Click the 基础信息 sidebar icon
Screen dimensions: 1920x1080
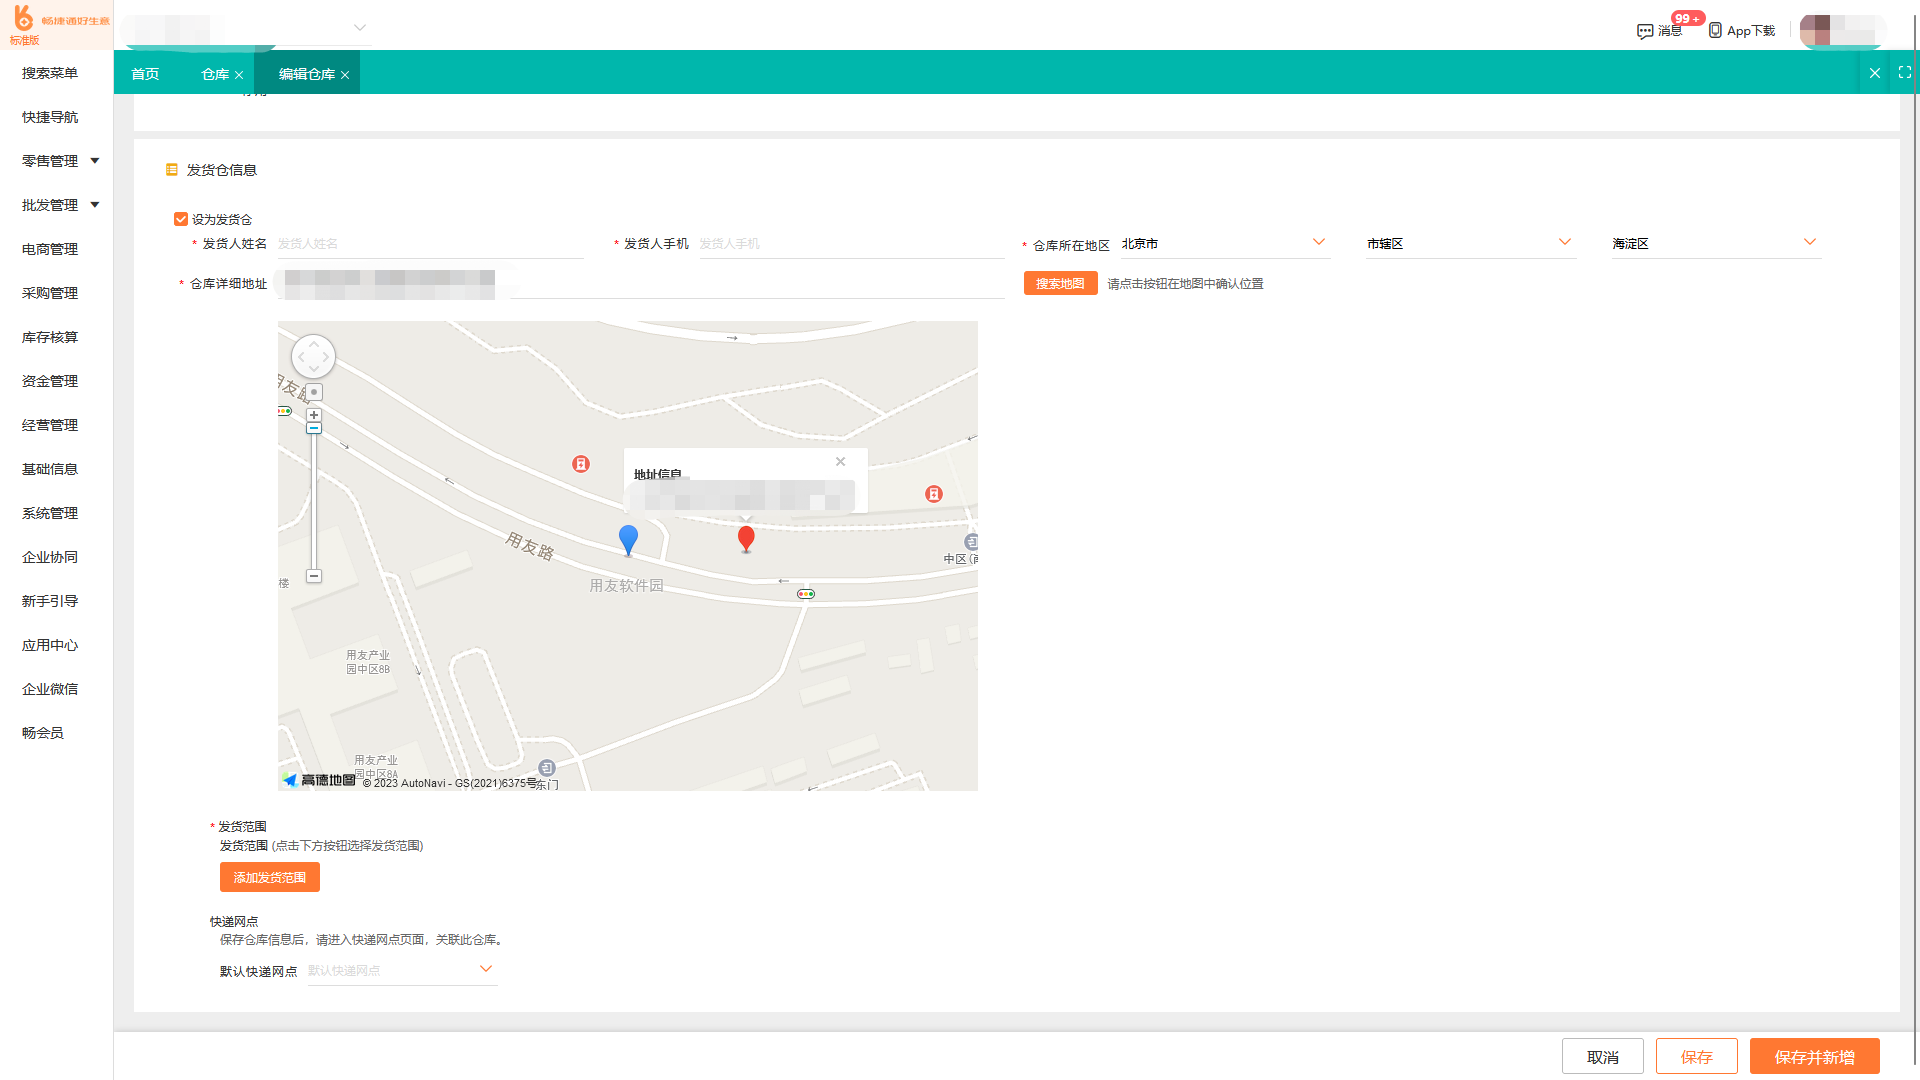50,468
